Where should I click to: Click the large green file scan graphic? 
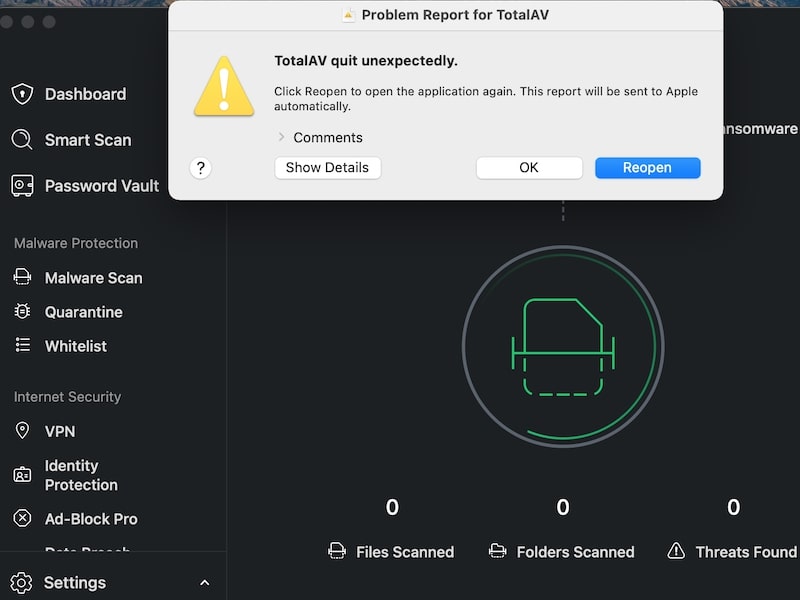563,347
